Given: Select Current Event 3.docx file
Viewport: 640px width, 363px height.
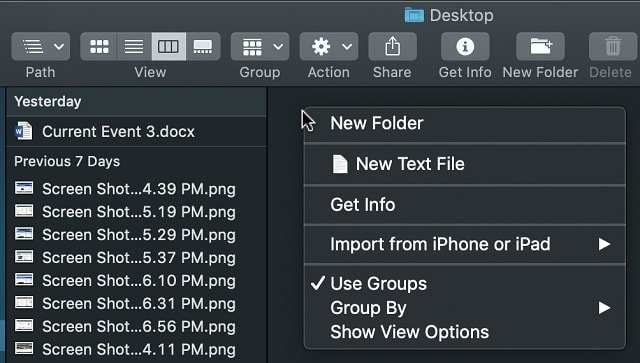Looking at the screenshot, I should 136,132.
